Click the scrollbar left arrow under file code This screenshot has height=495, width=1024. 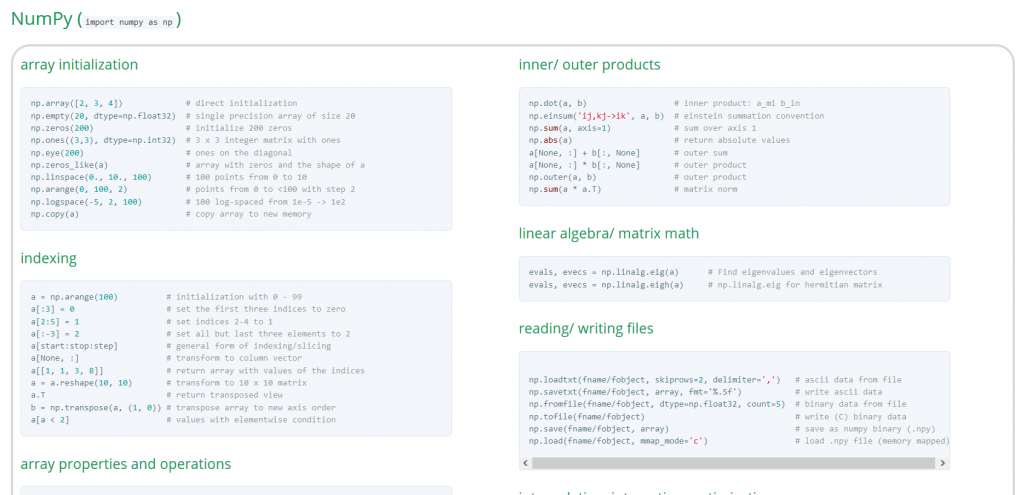[525, 463]
